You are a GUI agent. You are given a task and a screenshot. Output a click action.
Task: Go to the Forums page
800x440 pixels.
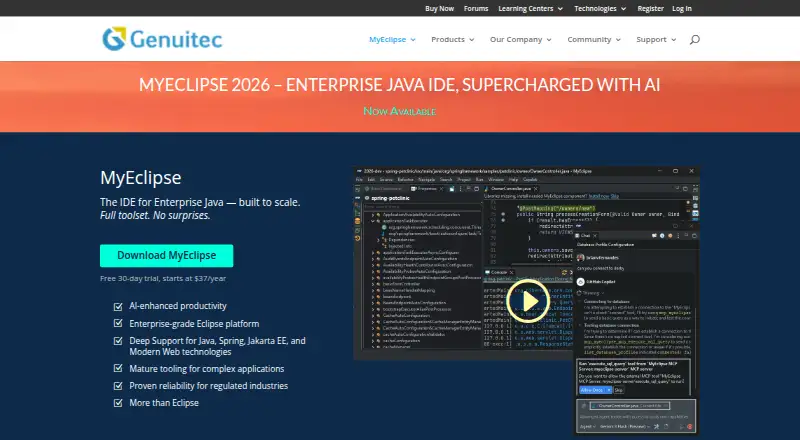[476, 9]
